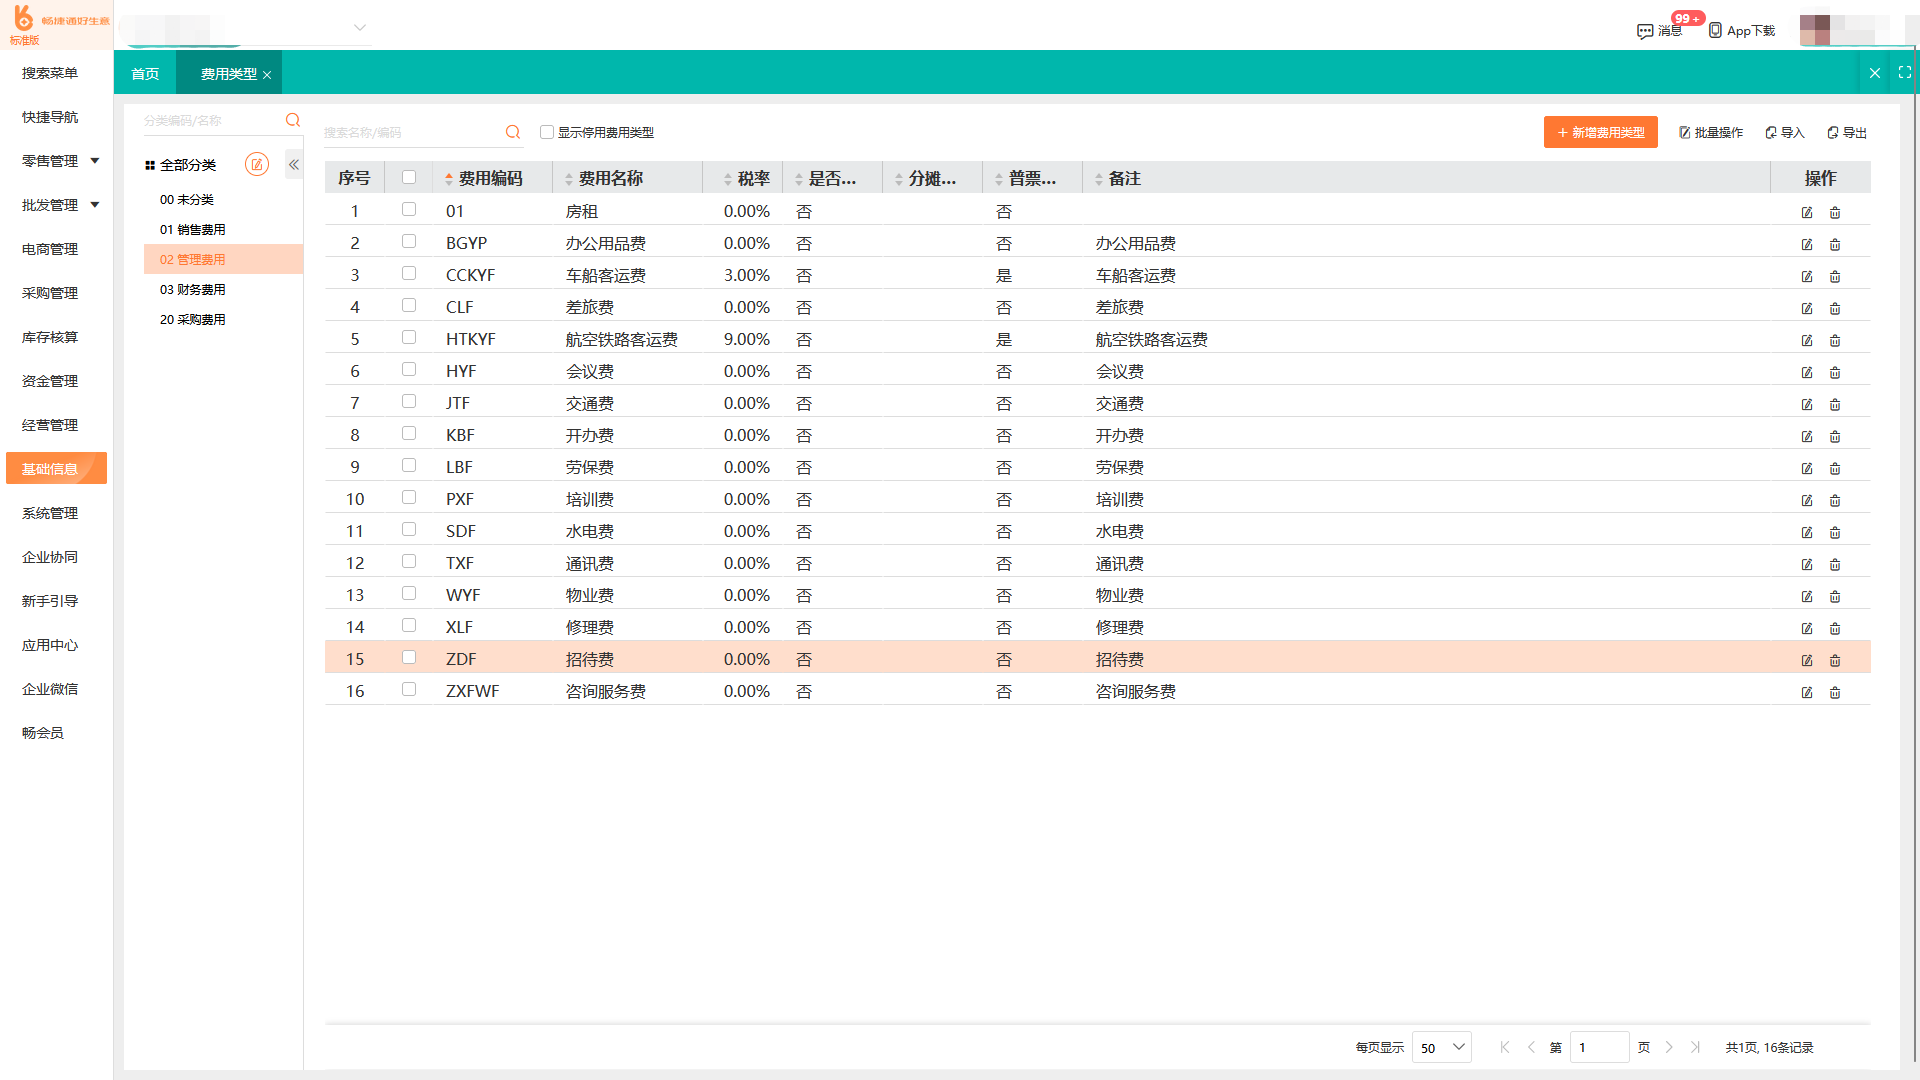Click collapse left panel arrow icon
Image resolution: width=1920 pixels, height=1080 pixels.
(293, 162)
